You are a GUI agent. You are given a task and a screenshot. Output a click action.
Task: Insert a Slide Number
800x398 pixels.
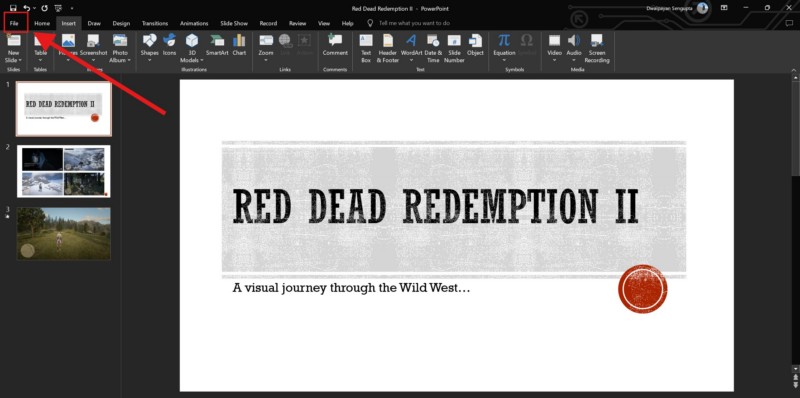[454, 48]
